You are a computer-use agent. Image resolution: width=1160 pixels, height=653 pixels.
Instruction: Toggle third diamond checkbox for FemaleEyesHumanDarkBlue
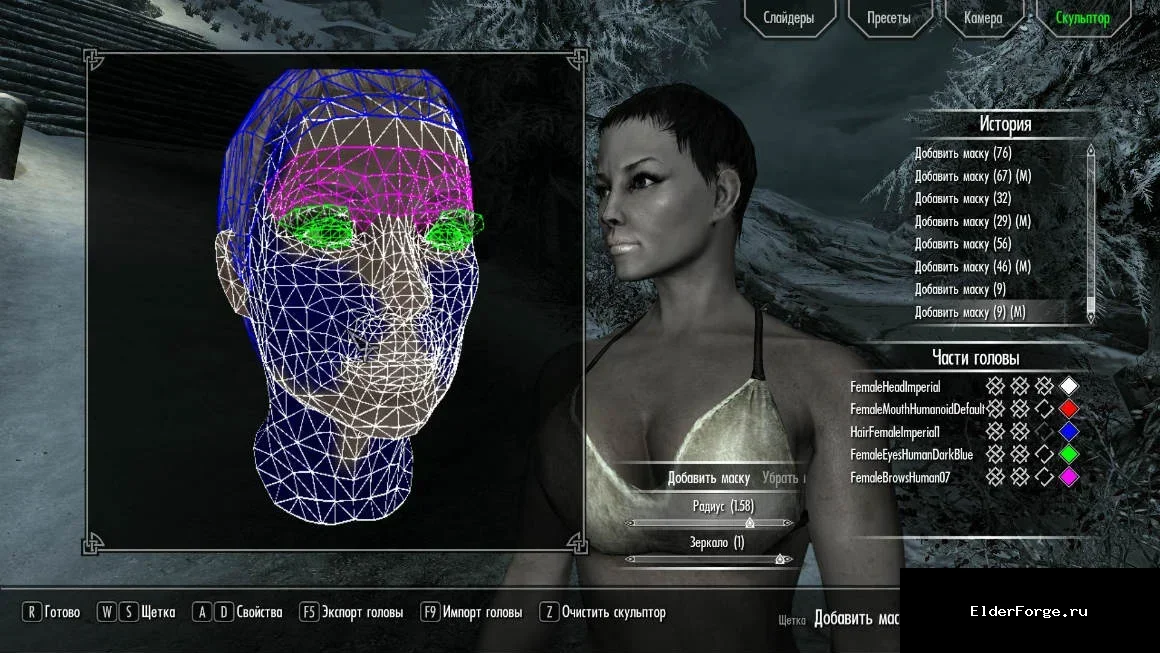(1044, 455)
